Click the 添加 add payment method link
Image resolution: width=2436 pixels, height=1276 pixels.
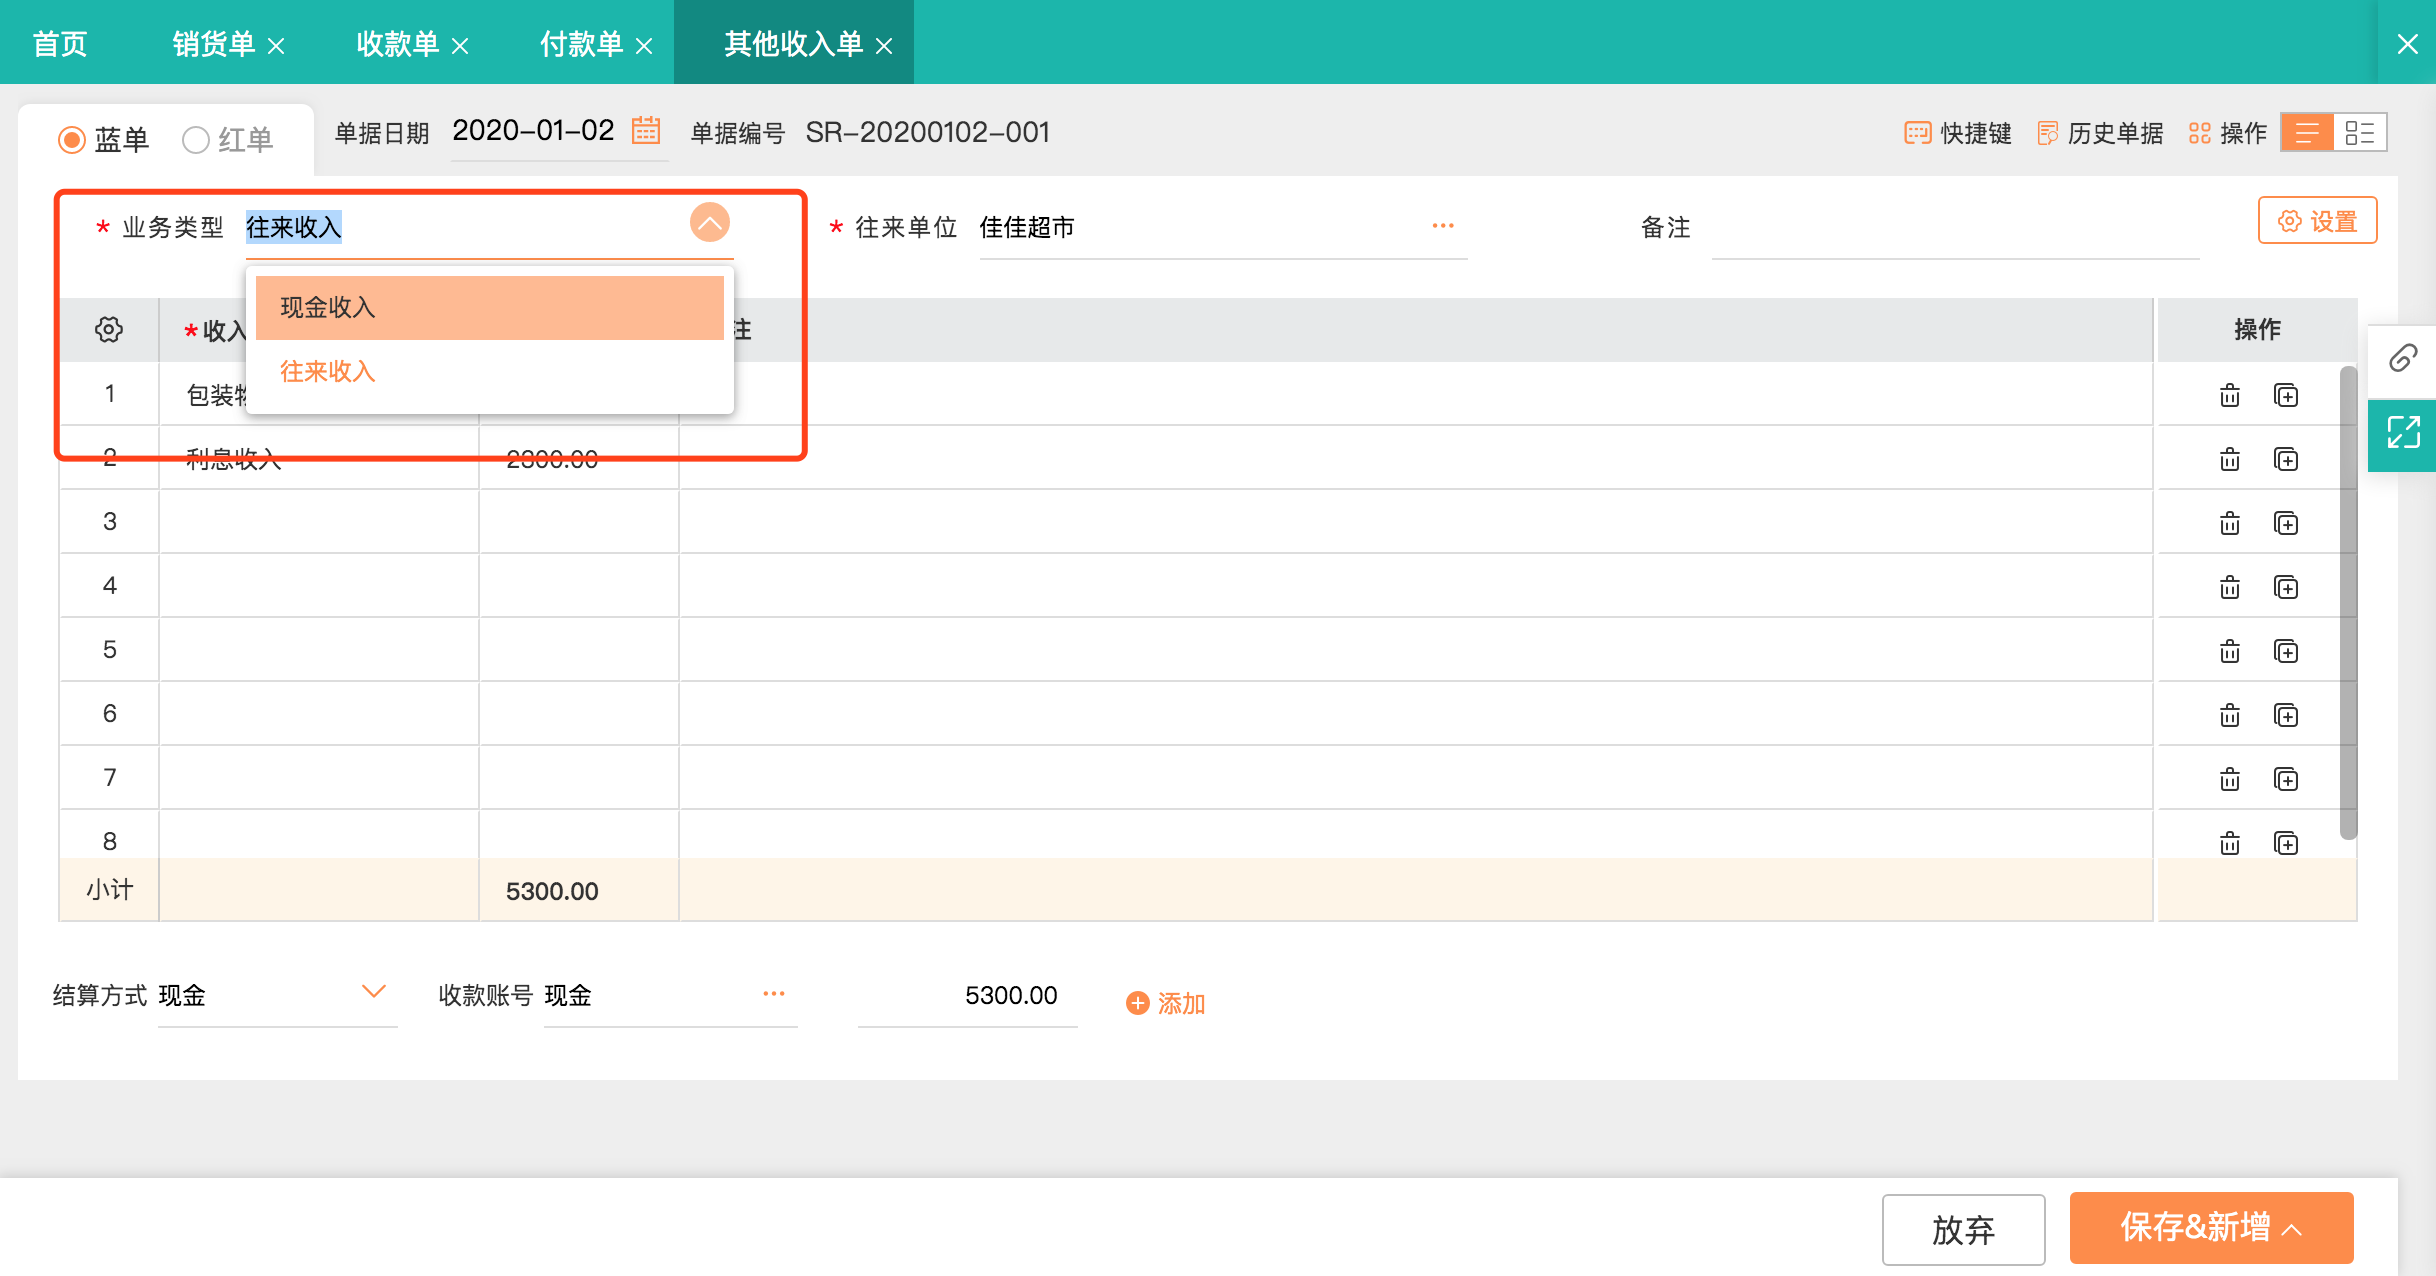(x=1165, y=1002)
